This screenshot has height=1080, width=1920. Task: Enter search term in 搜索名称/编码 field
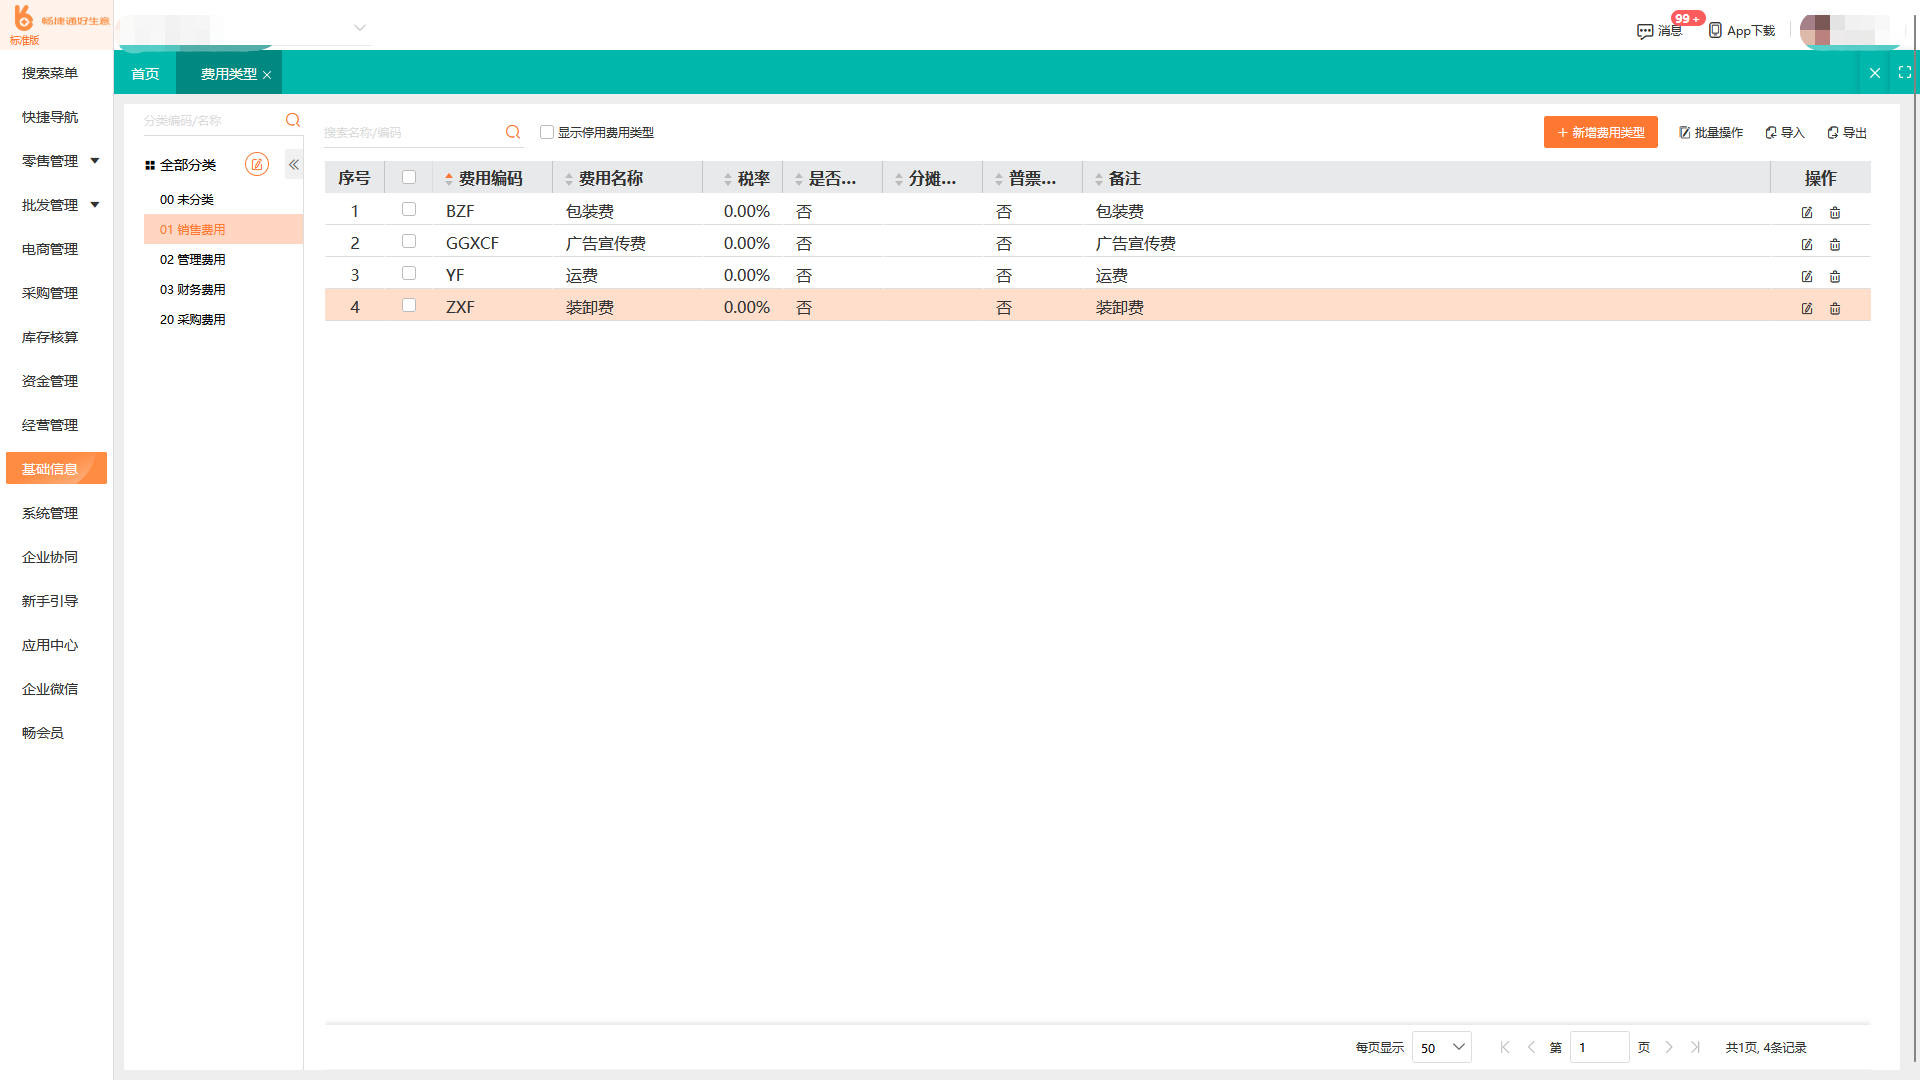pos(410,132)
